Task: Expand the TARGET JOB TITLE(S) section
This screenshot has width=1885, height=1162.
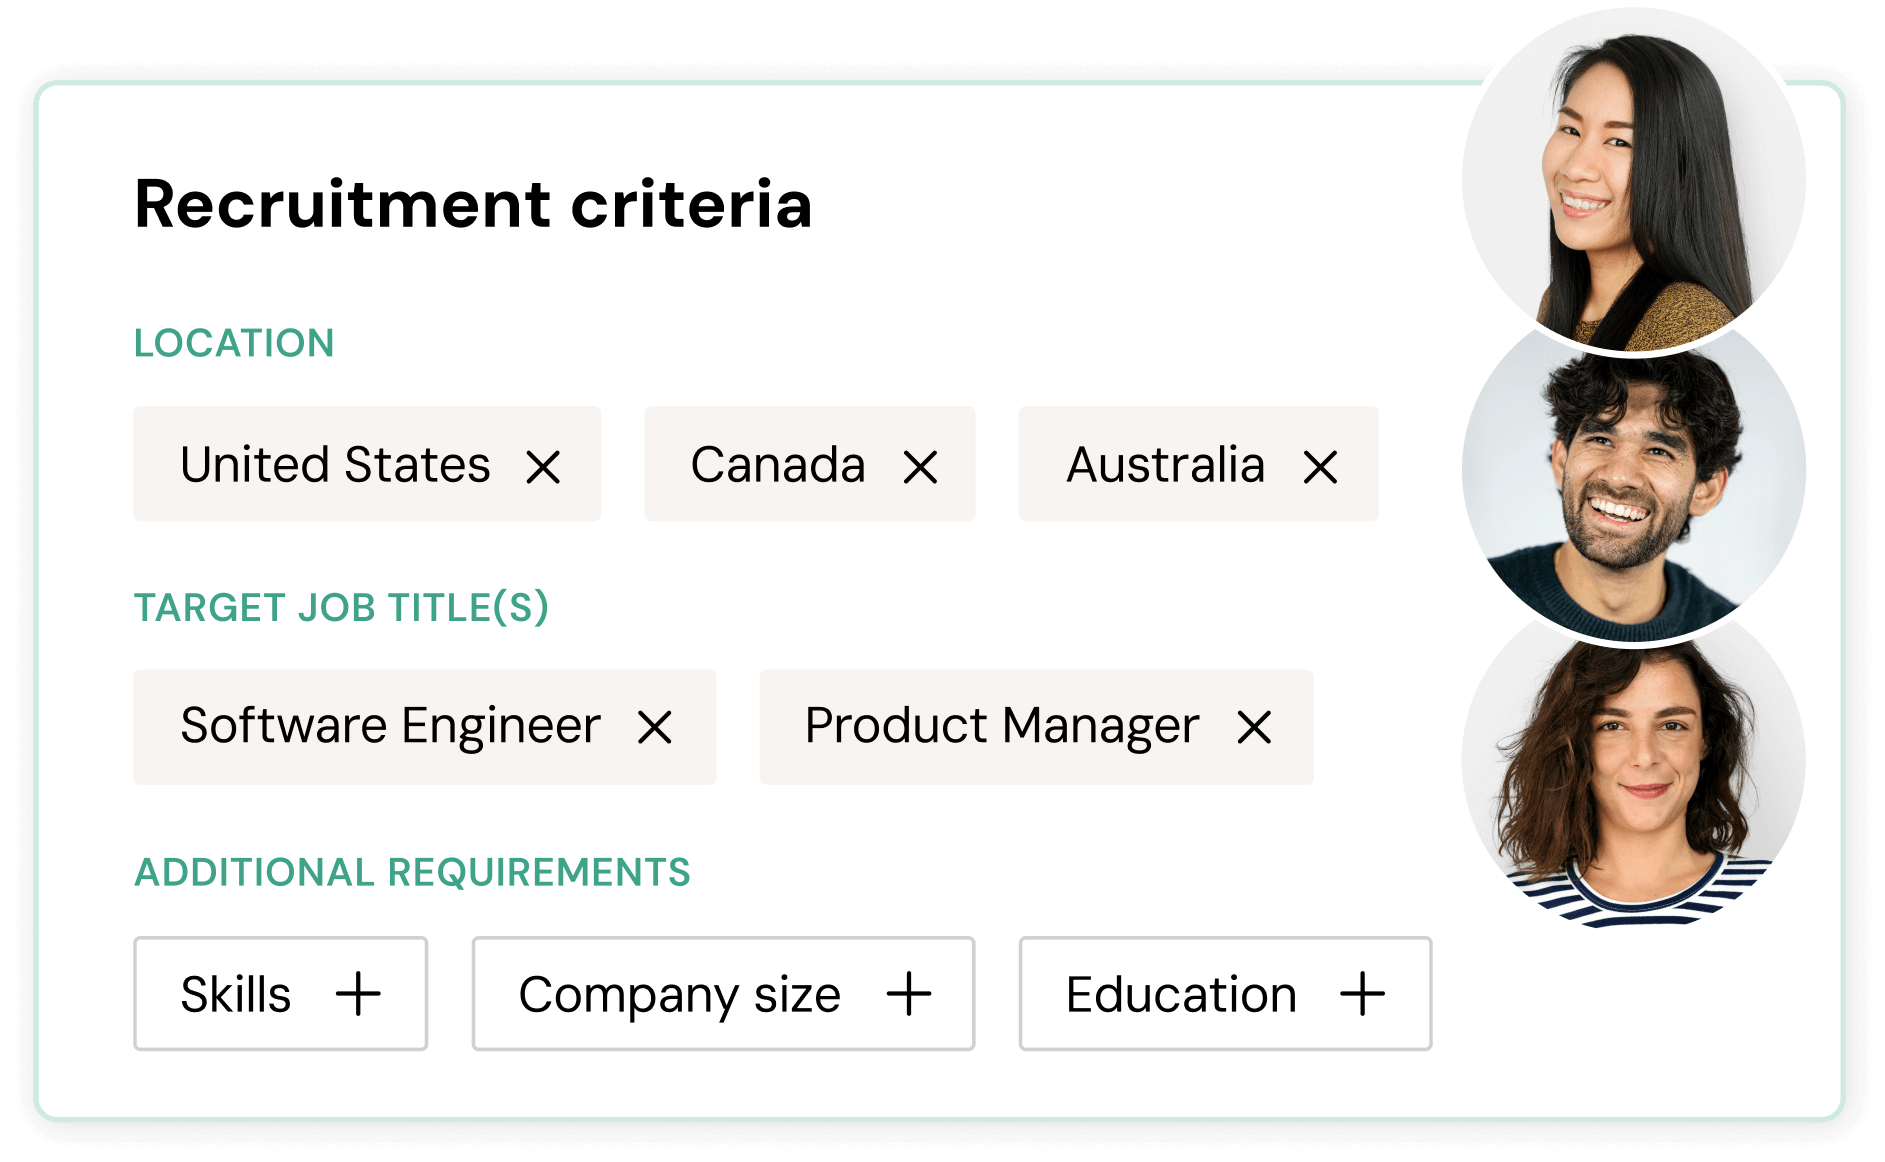Action: (x=342, y=607)
